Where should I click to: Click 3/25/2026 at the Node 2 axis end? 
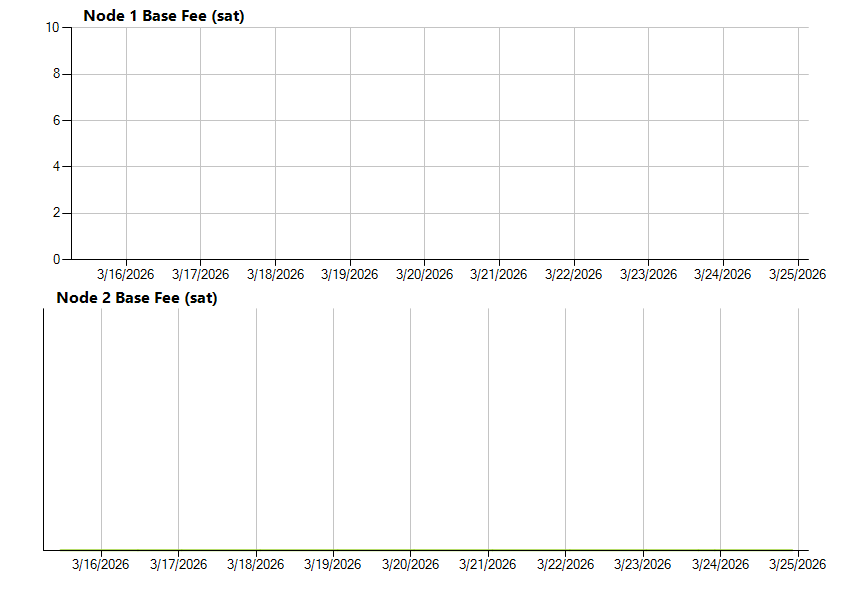[797, 565]
